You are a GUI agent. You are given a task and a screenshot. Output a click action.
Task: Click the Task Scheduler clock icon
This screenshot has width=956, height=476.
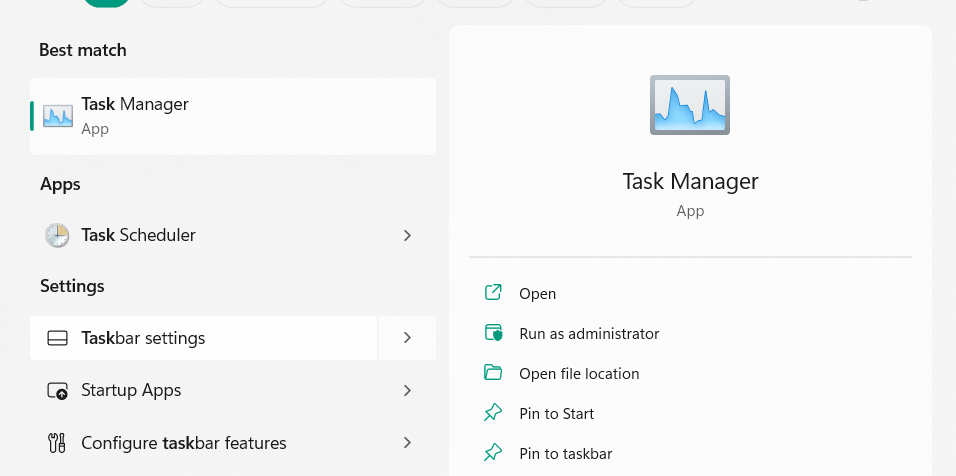(x=57, y=235)
